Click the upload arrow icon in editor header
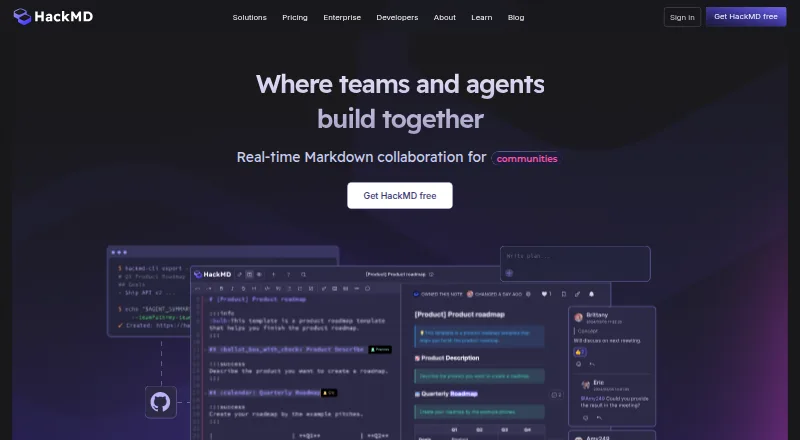 [273, 275]
